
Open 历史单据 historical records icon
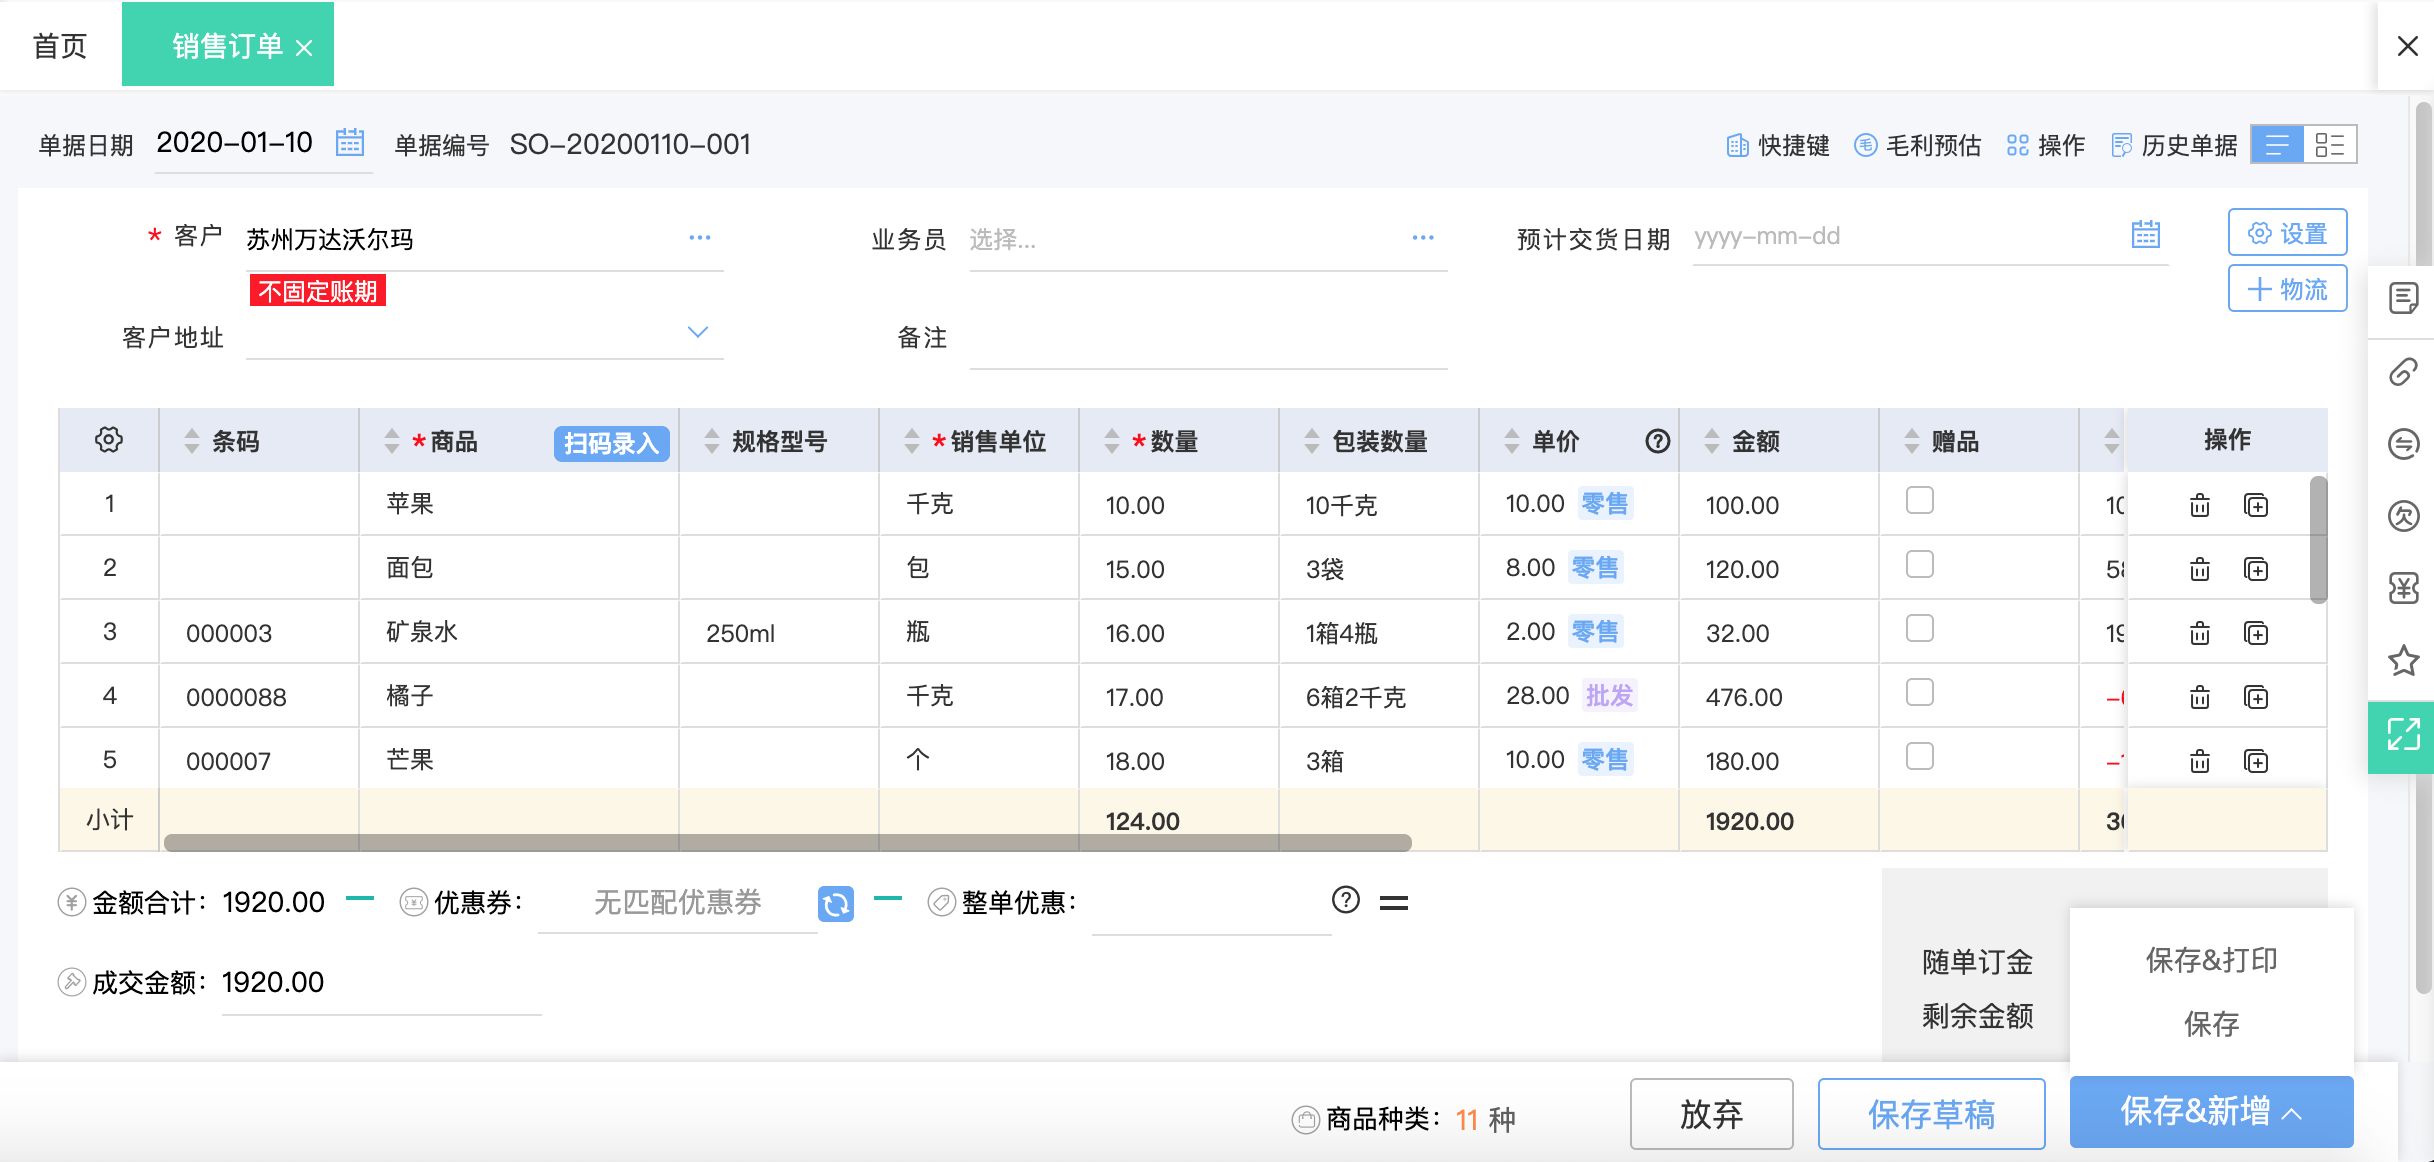tap(2119, 146)
